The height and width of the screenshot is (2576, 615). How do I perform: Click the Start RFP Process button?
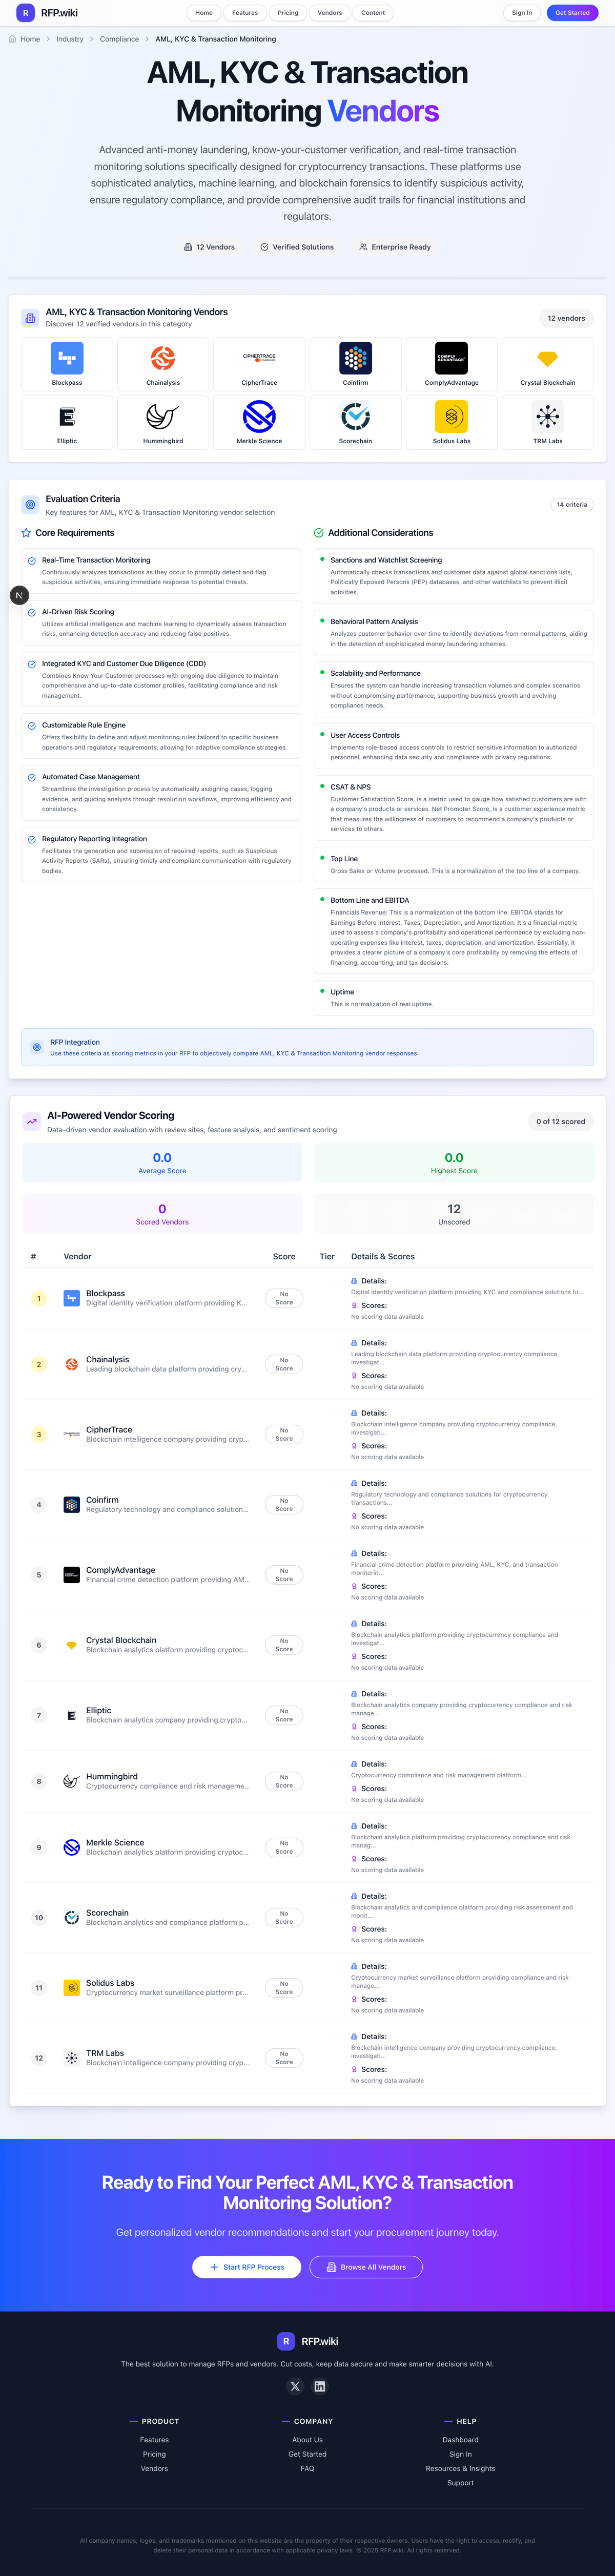(x=247, y=2267)
